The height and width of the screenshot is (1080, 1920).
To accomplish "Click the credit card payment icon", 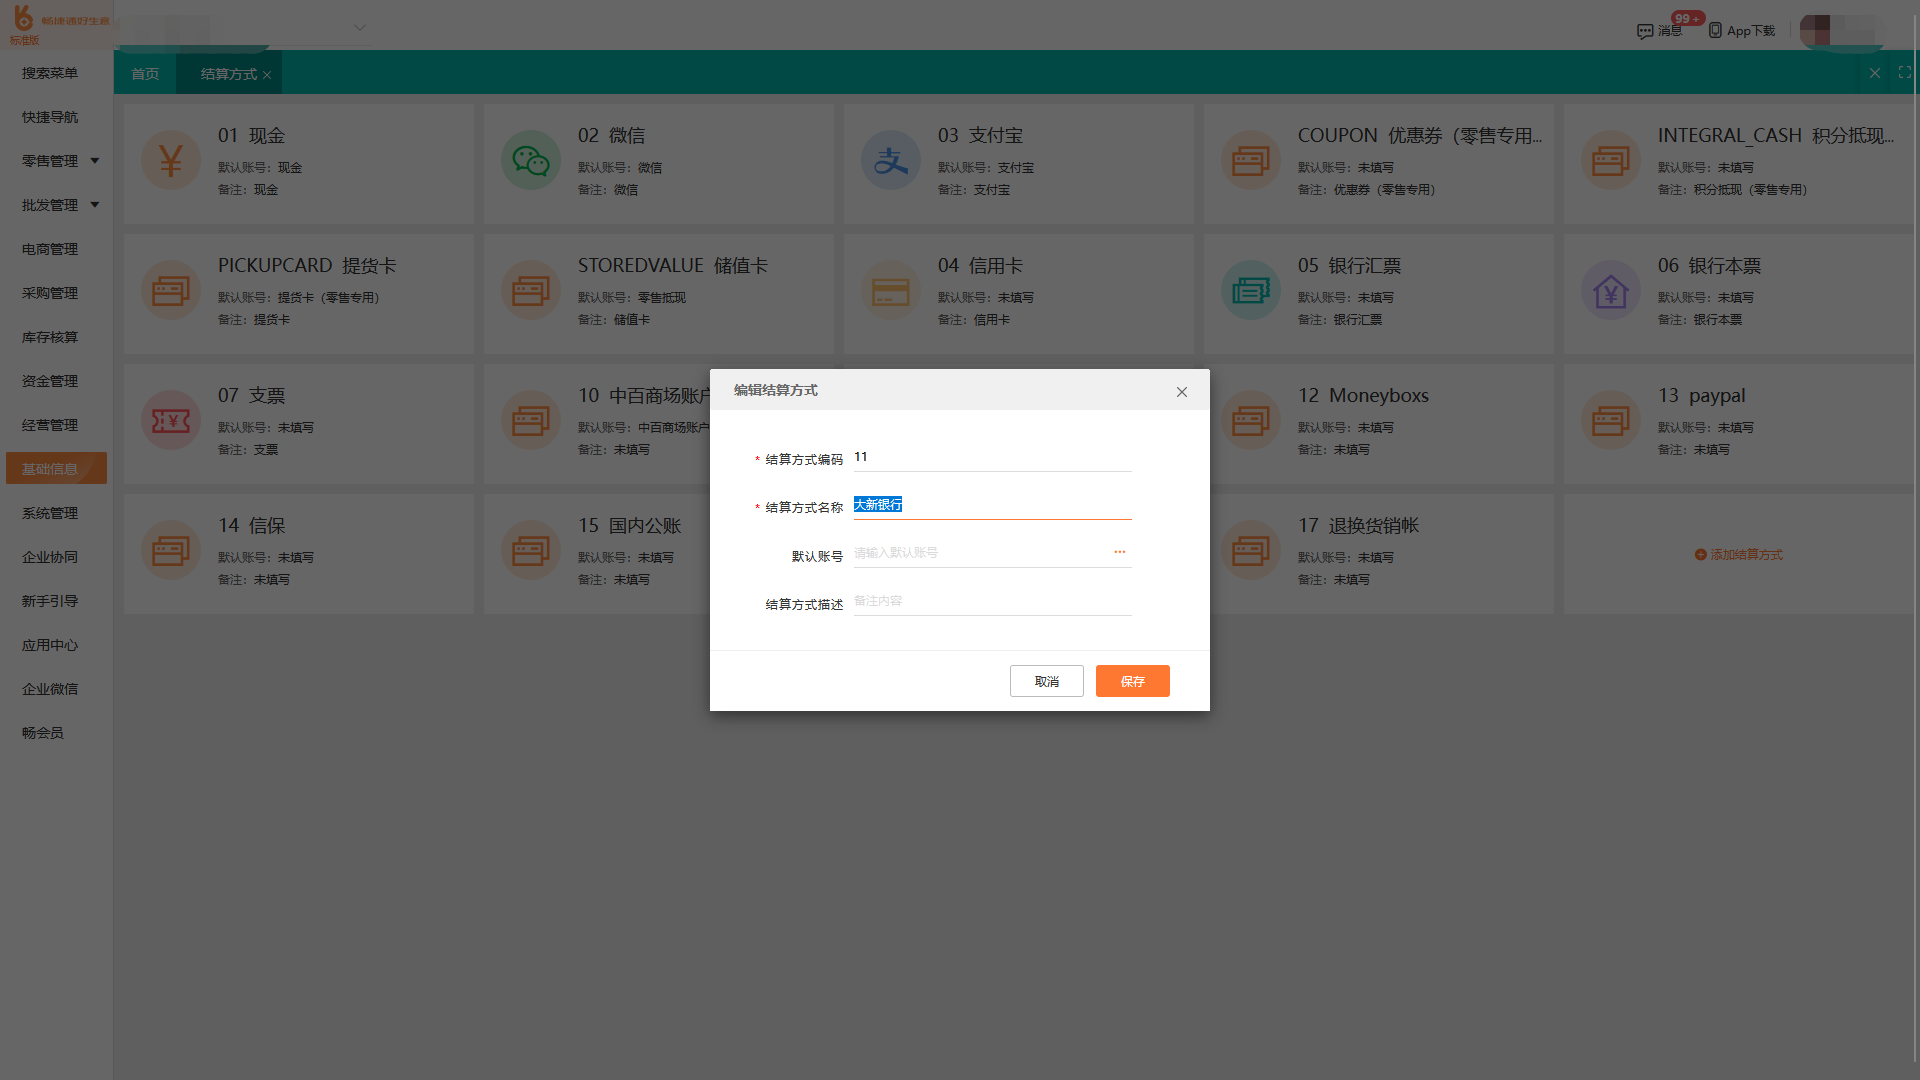I will [x=890, y=289].
